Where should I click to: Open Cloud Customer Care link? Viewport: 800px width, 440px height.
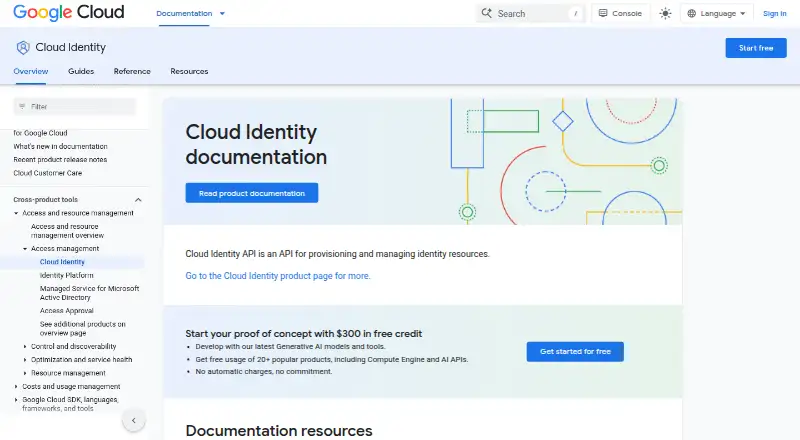click(47, 173)
